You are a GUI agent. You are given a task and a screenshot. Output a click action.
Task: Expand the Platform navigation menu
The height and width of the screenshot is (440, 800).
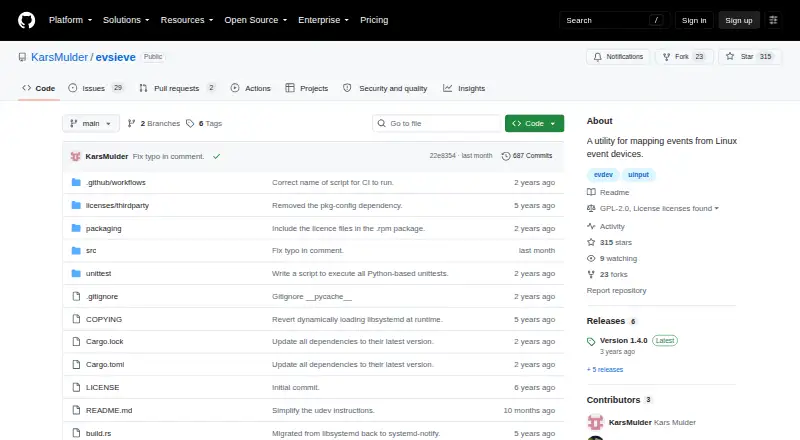[70, 20]
